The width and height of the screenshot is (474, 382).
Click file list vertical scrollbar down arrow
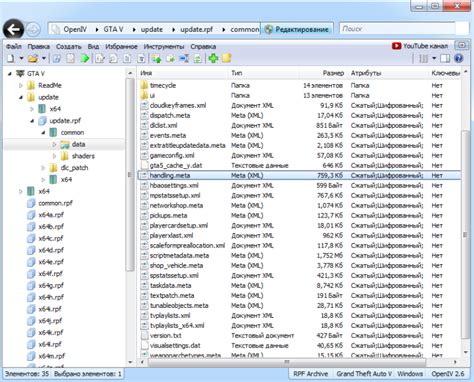point(466,352)
